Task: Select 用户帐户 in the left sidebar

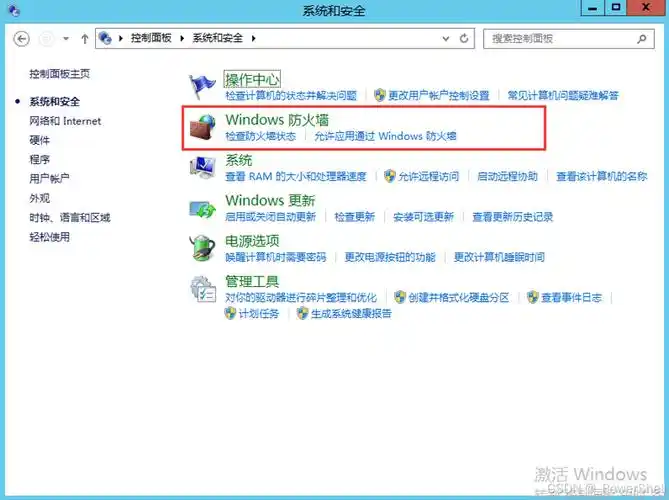Action: point(49,179)
